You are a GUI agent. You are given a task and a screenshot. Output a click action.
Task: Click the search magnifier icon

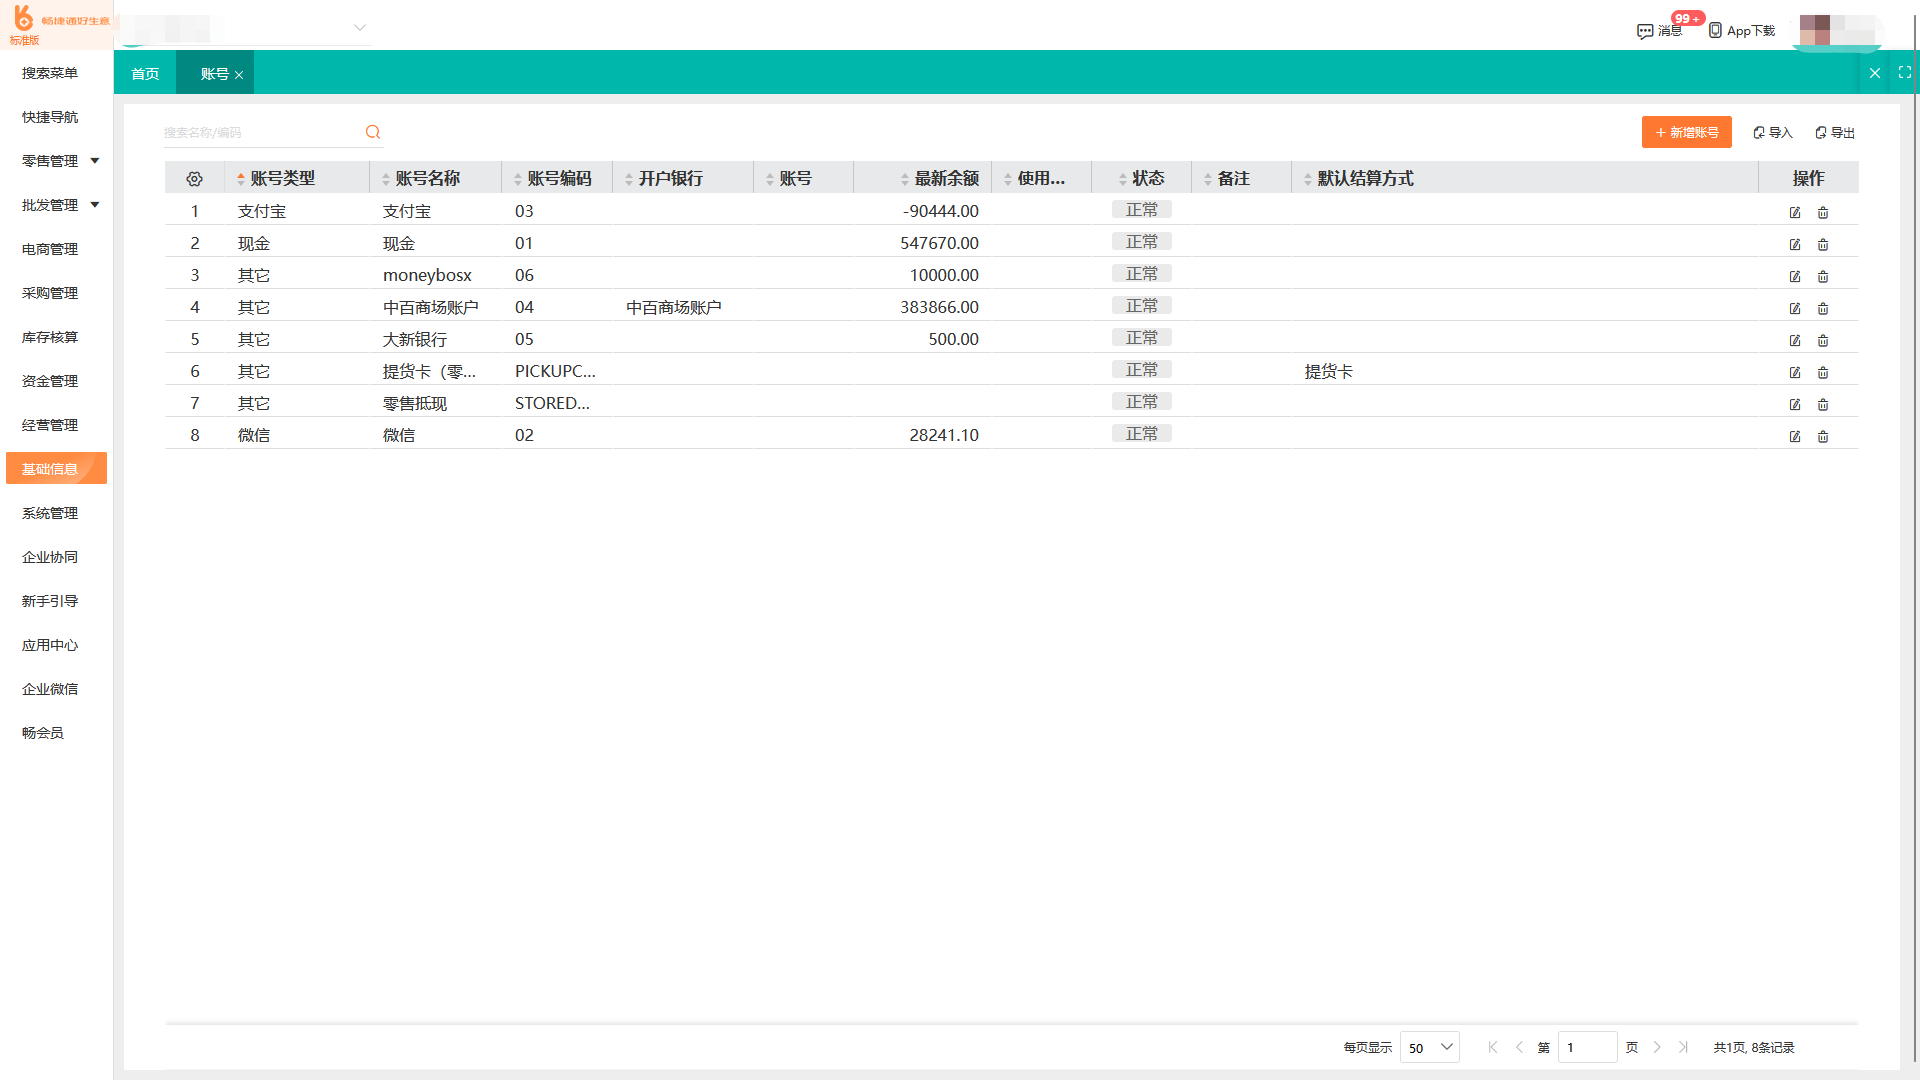click(373, 131)
